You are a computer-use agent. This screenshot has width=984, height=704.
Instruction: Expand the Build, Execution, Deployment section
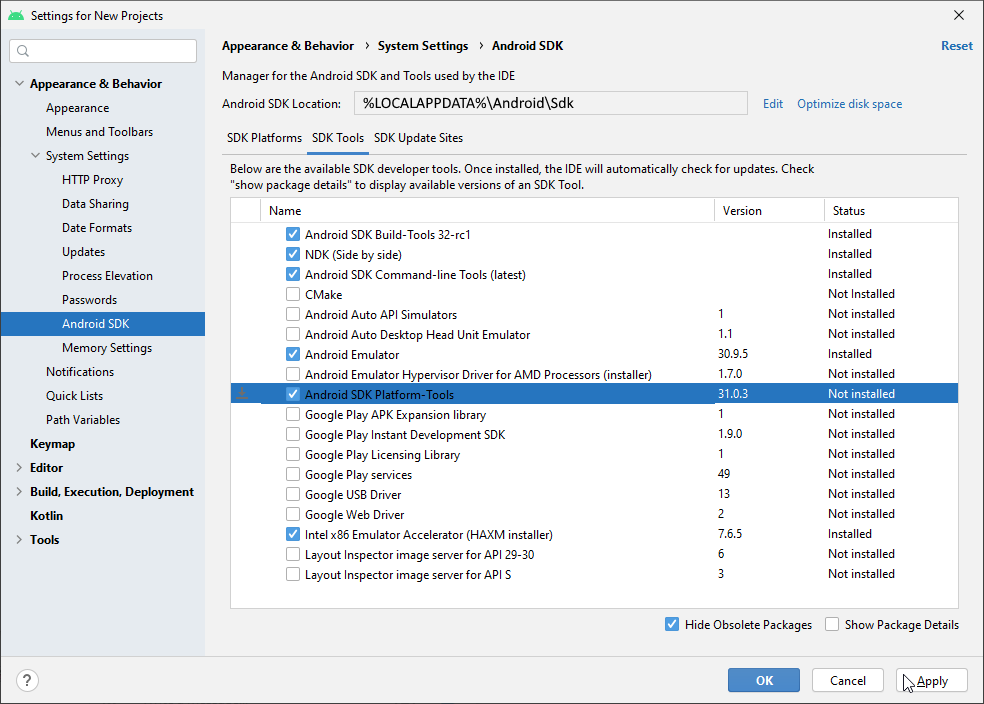pyautogui.click(x=20, y=492)
